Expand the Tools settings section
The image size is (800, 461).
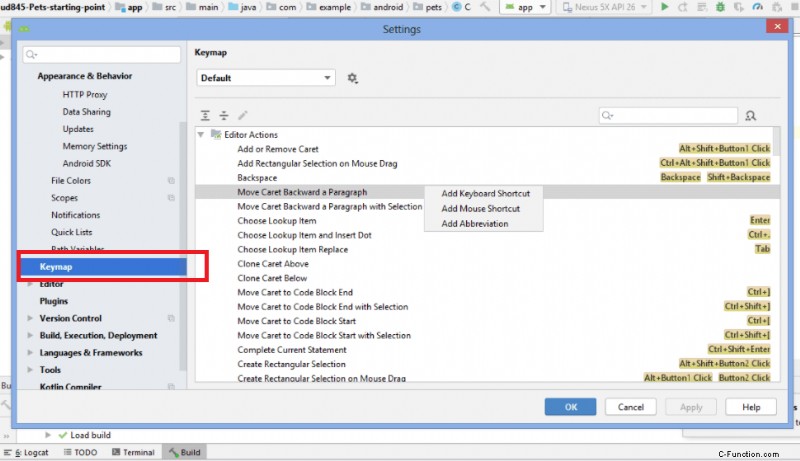point(29,370)
